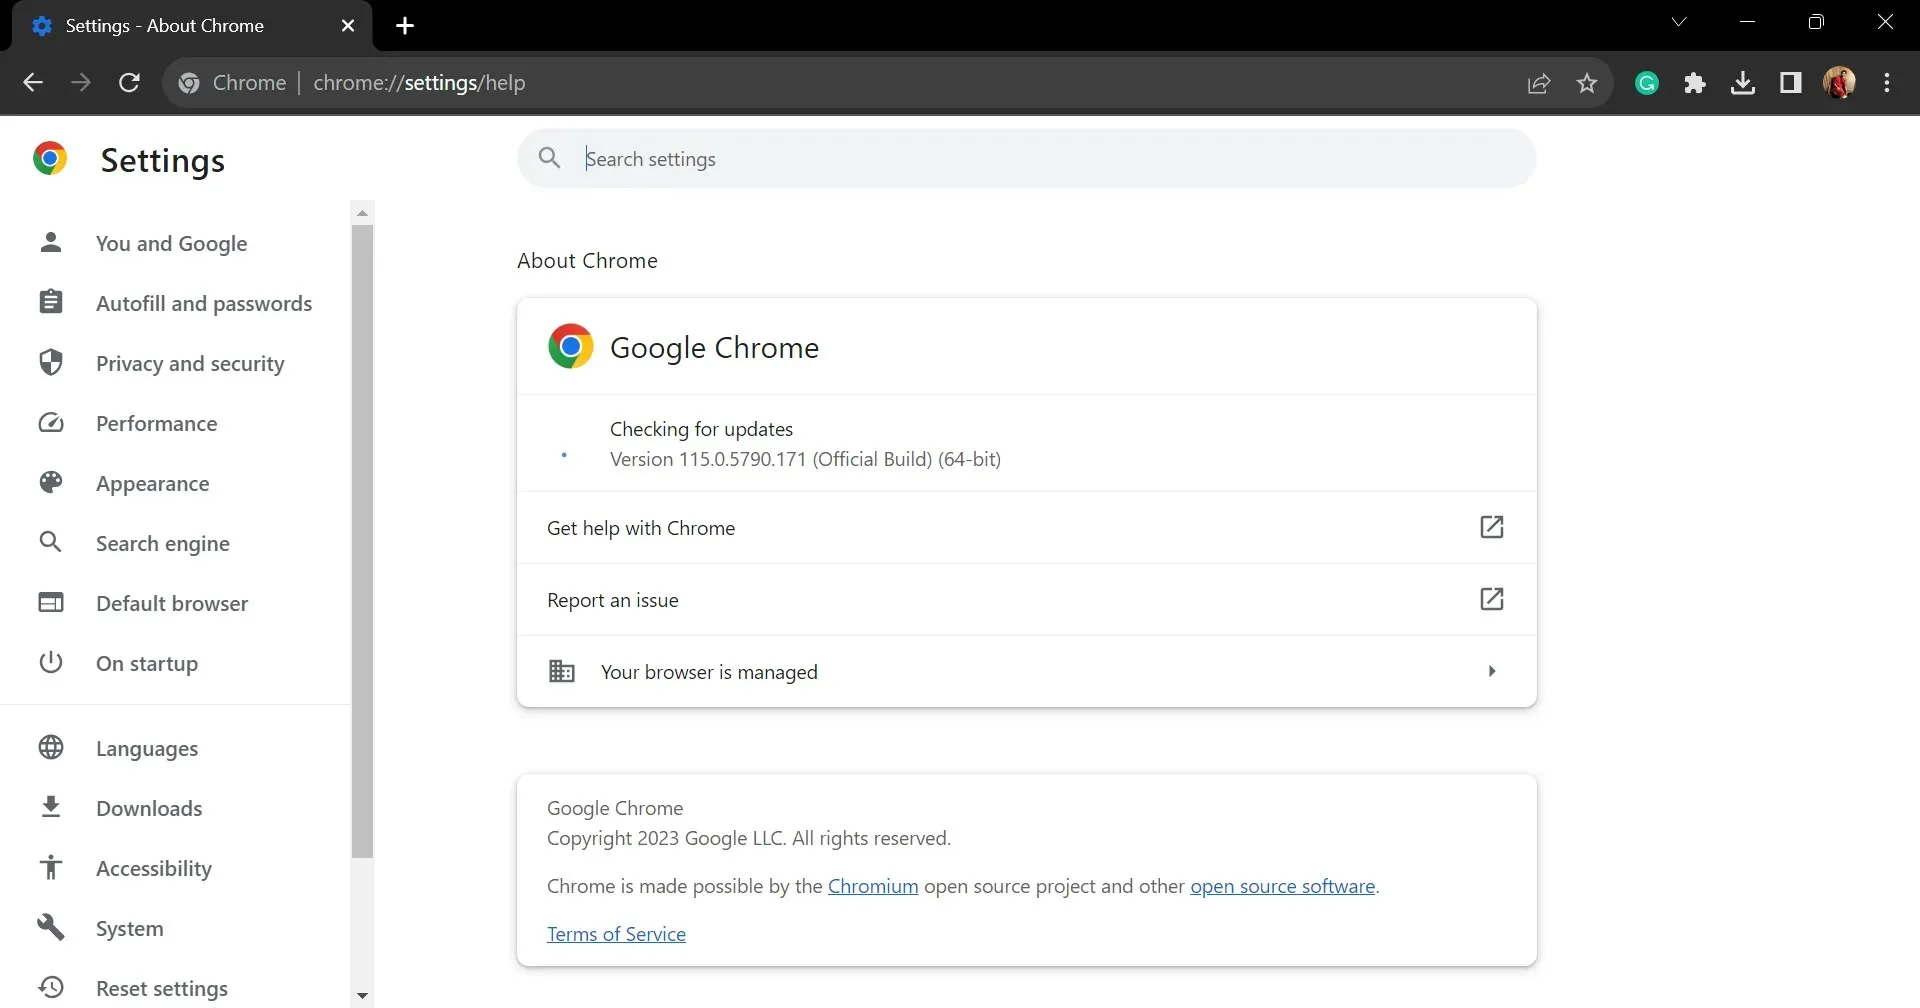Open Accessibility settings
Image resolution: width=1920 pixels, height=1008 pixels.
point(153,868)
